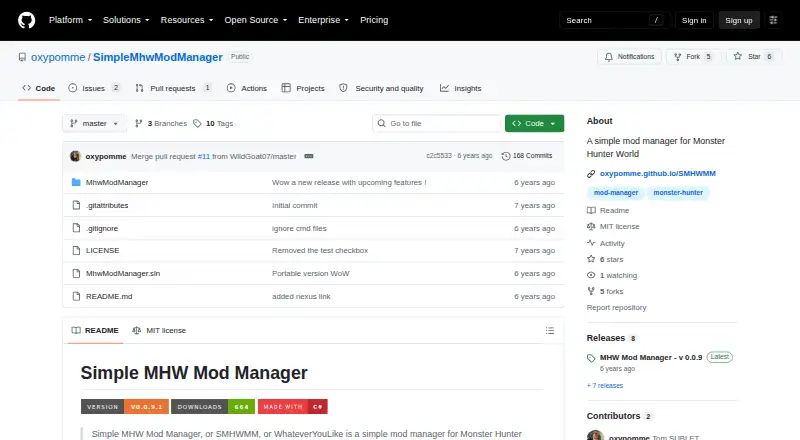Viewport: 800px width, 440px height.
Task: Click tag icon next to latest release
Action: 591,358
